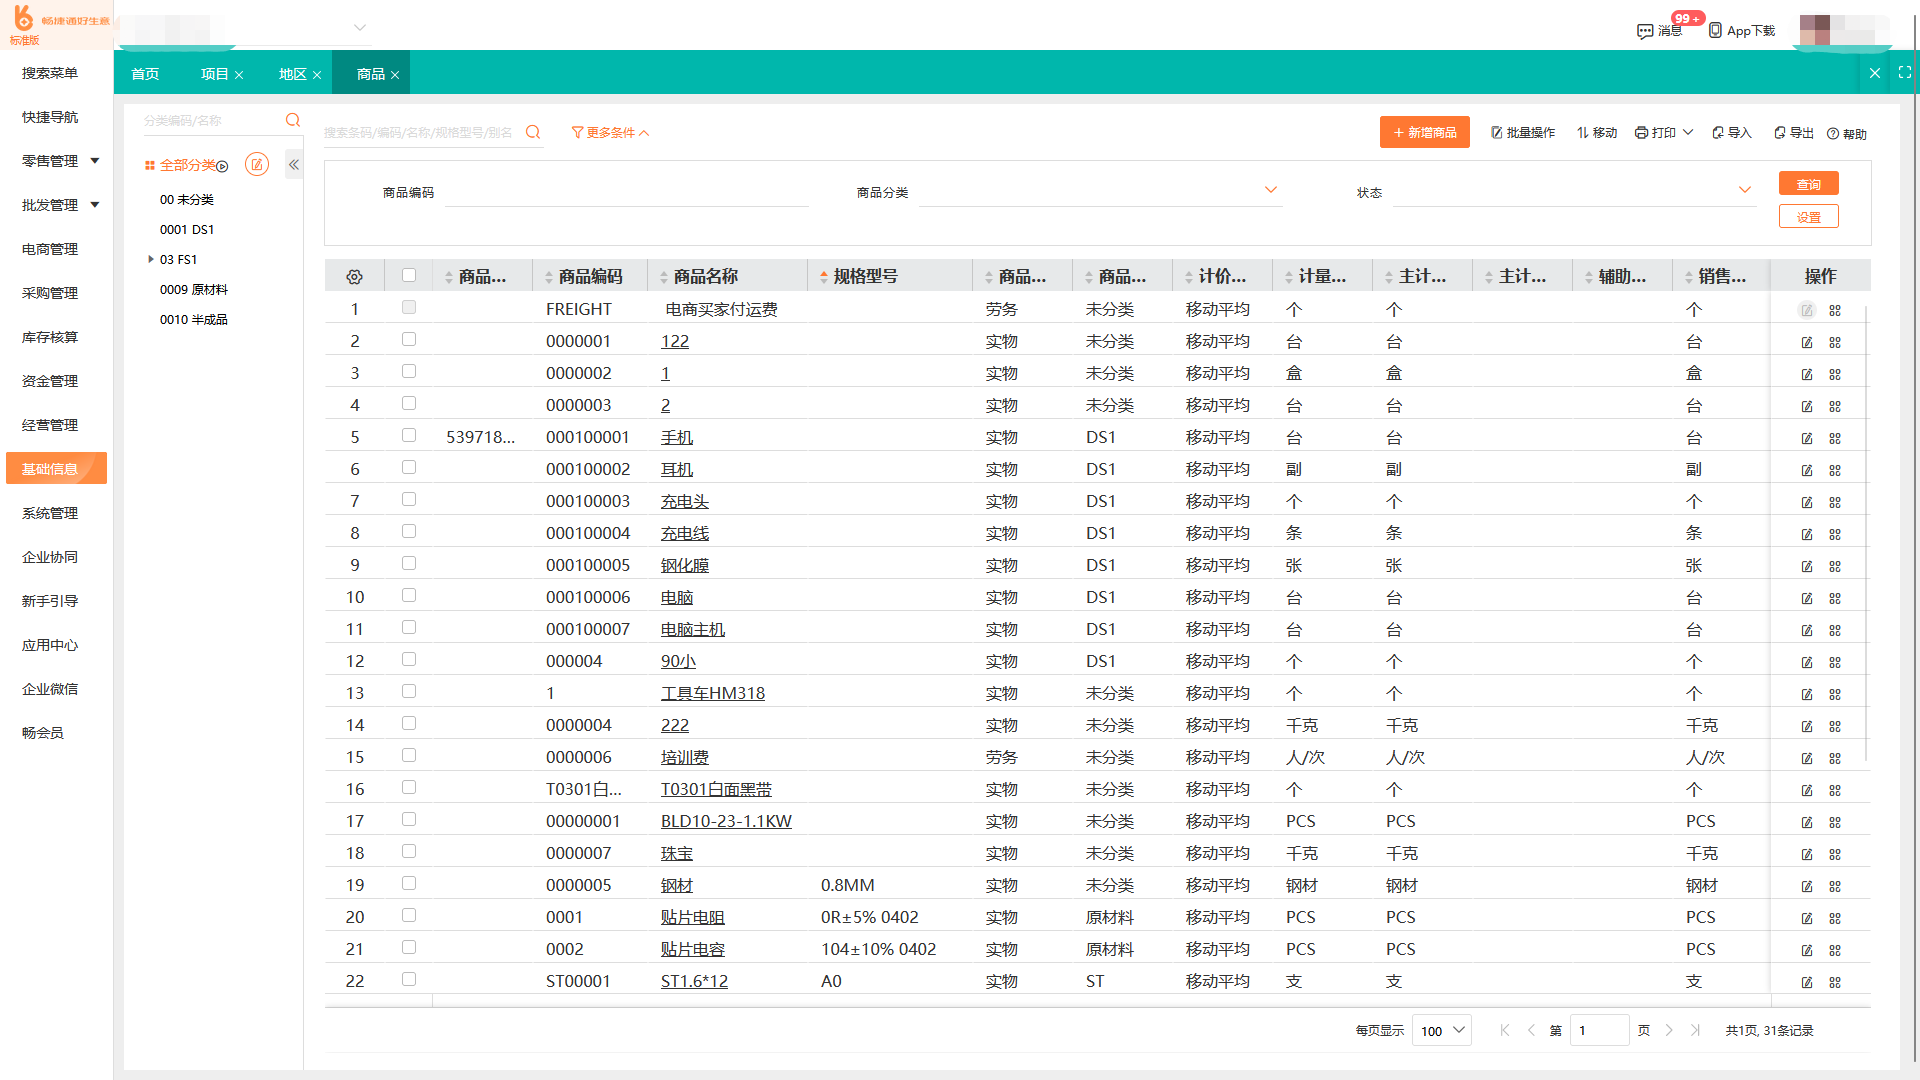This screenshot has width=1920, height=1080.
Task: Select the 基础信息 menu item
Action: pos(54,468)
